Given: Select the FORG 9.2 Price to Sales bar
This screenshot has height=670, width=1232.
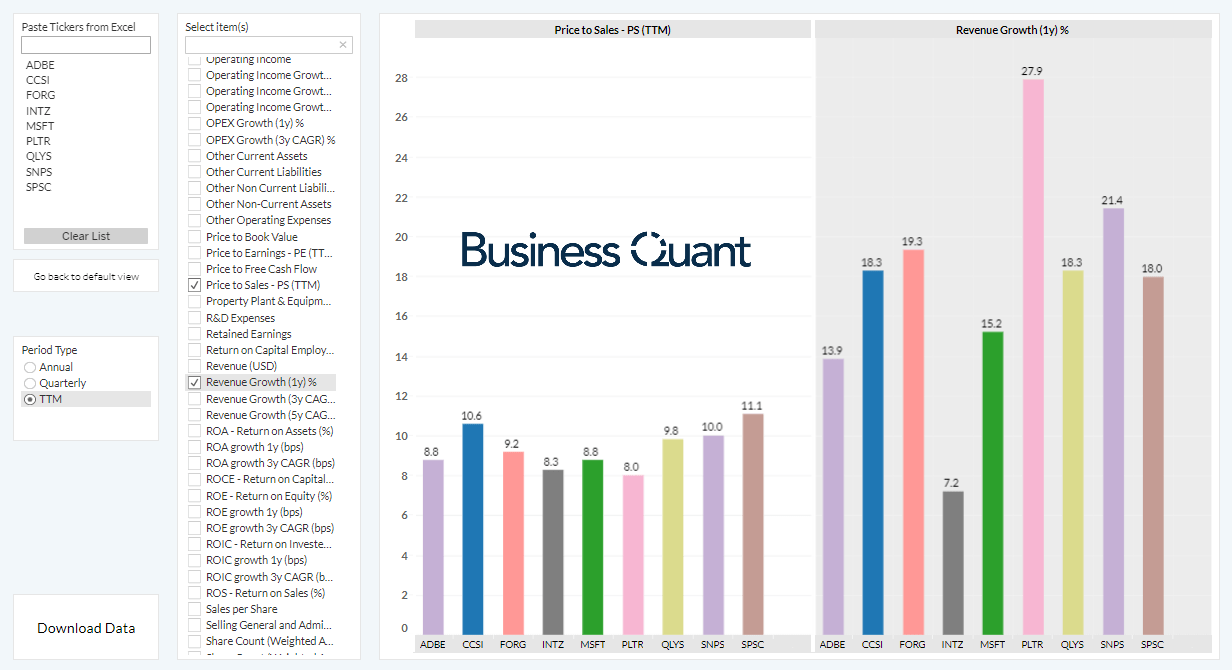Looking at the screenshot, I should pos(513,542).
